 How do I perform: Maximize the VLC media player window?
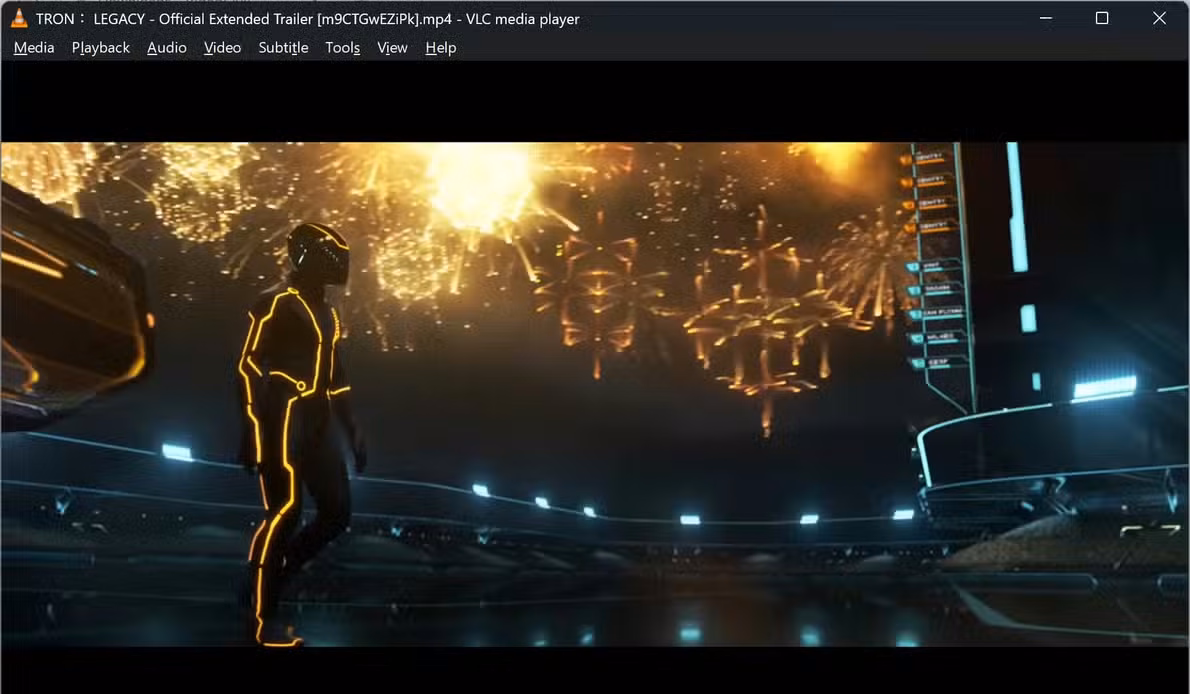point(1102,18)
